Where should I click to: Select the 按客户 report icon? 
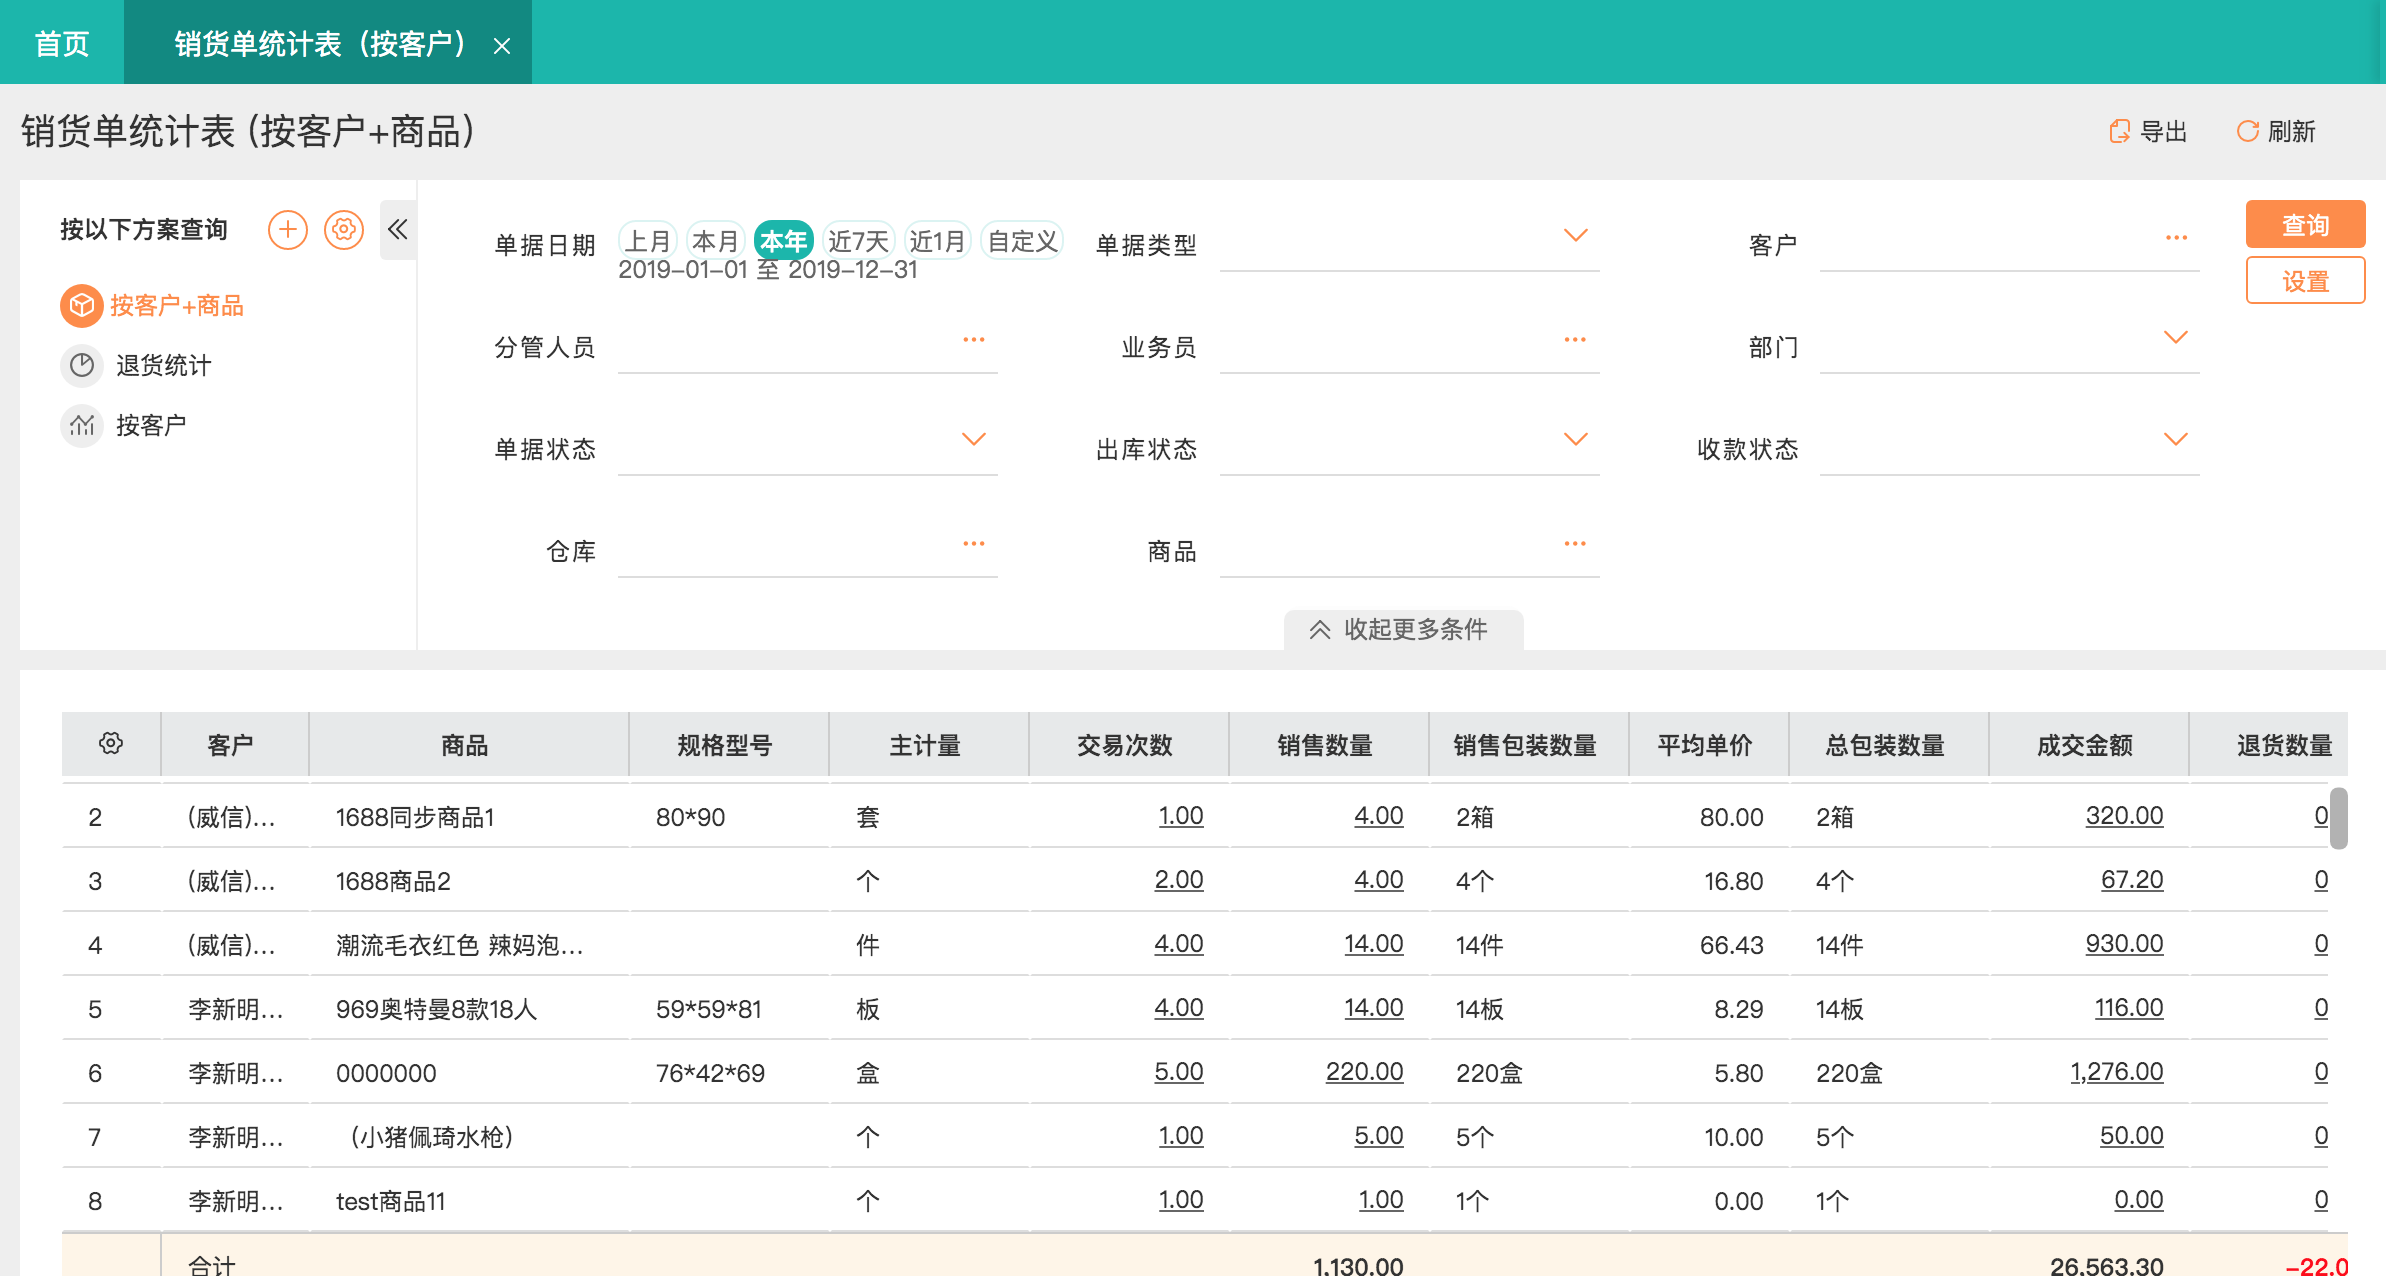(x=82, y=424)
